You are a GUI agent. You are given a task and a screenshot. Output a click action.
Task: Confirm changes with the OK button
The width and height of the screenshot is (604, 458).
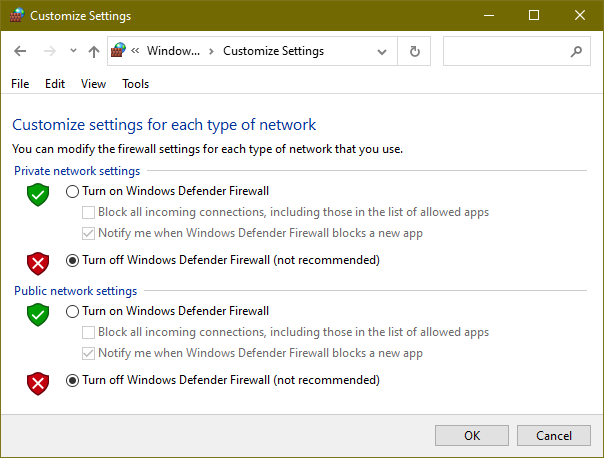pos(472,435)
